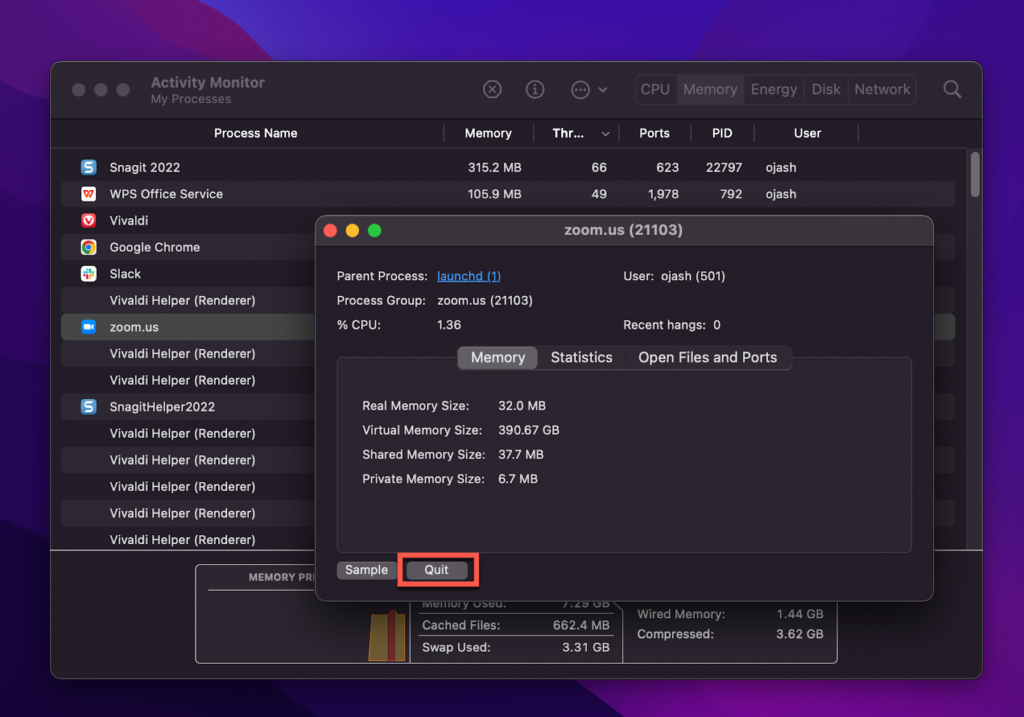Switch to the CPU tab

(x=655, y=89)
